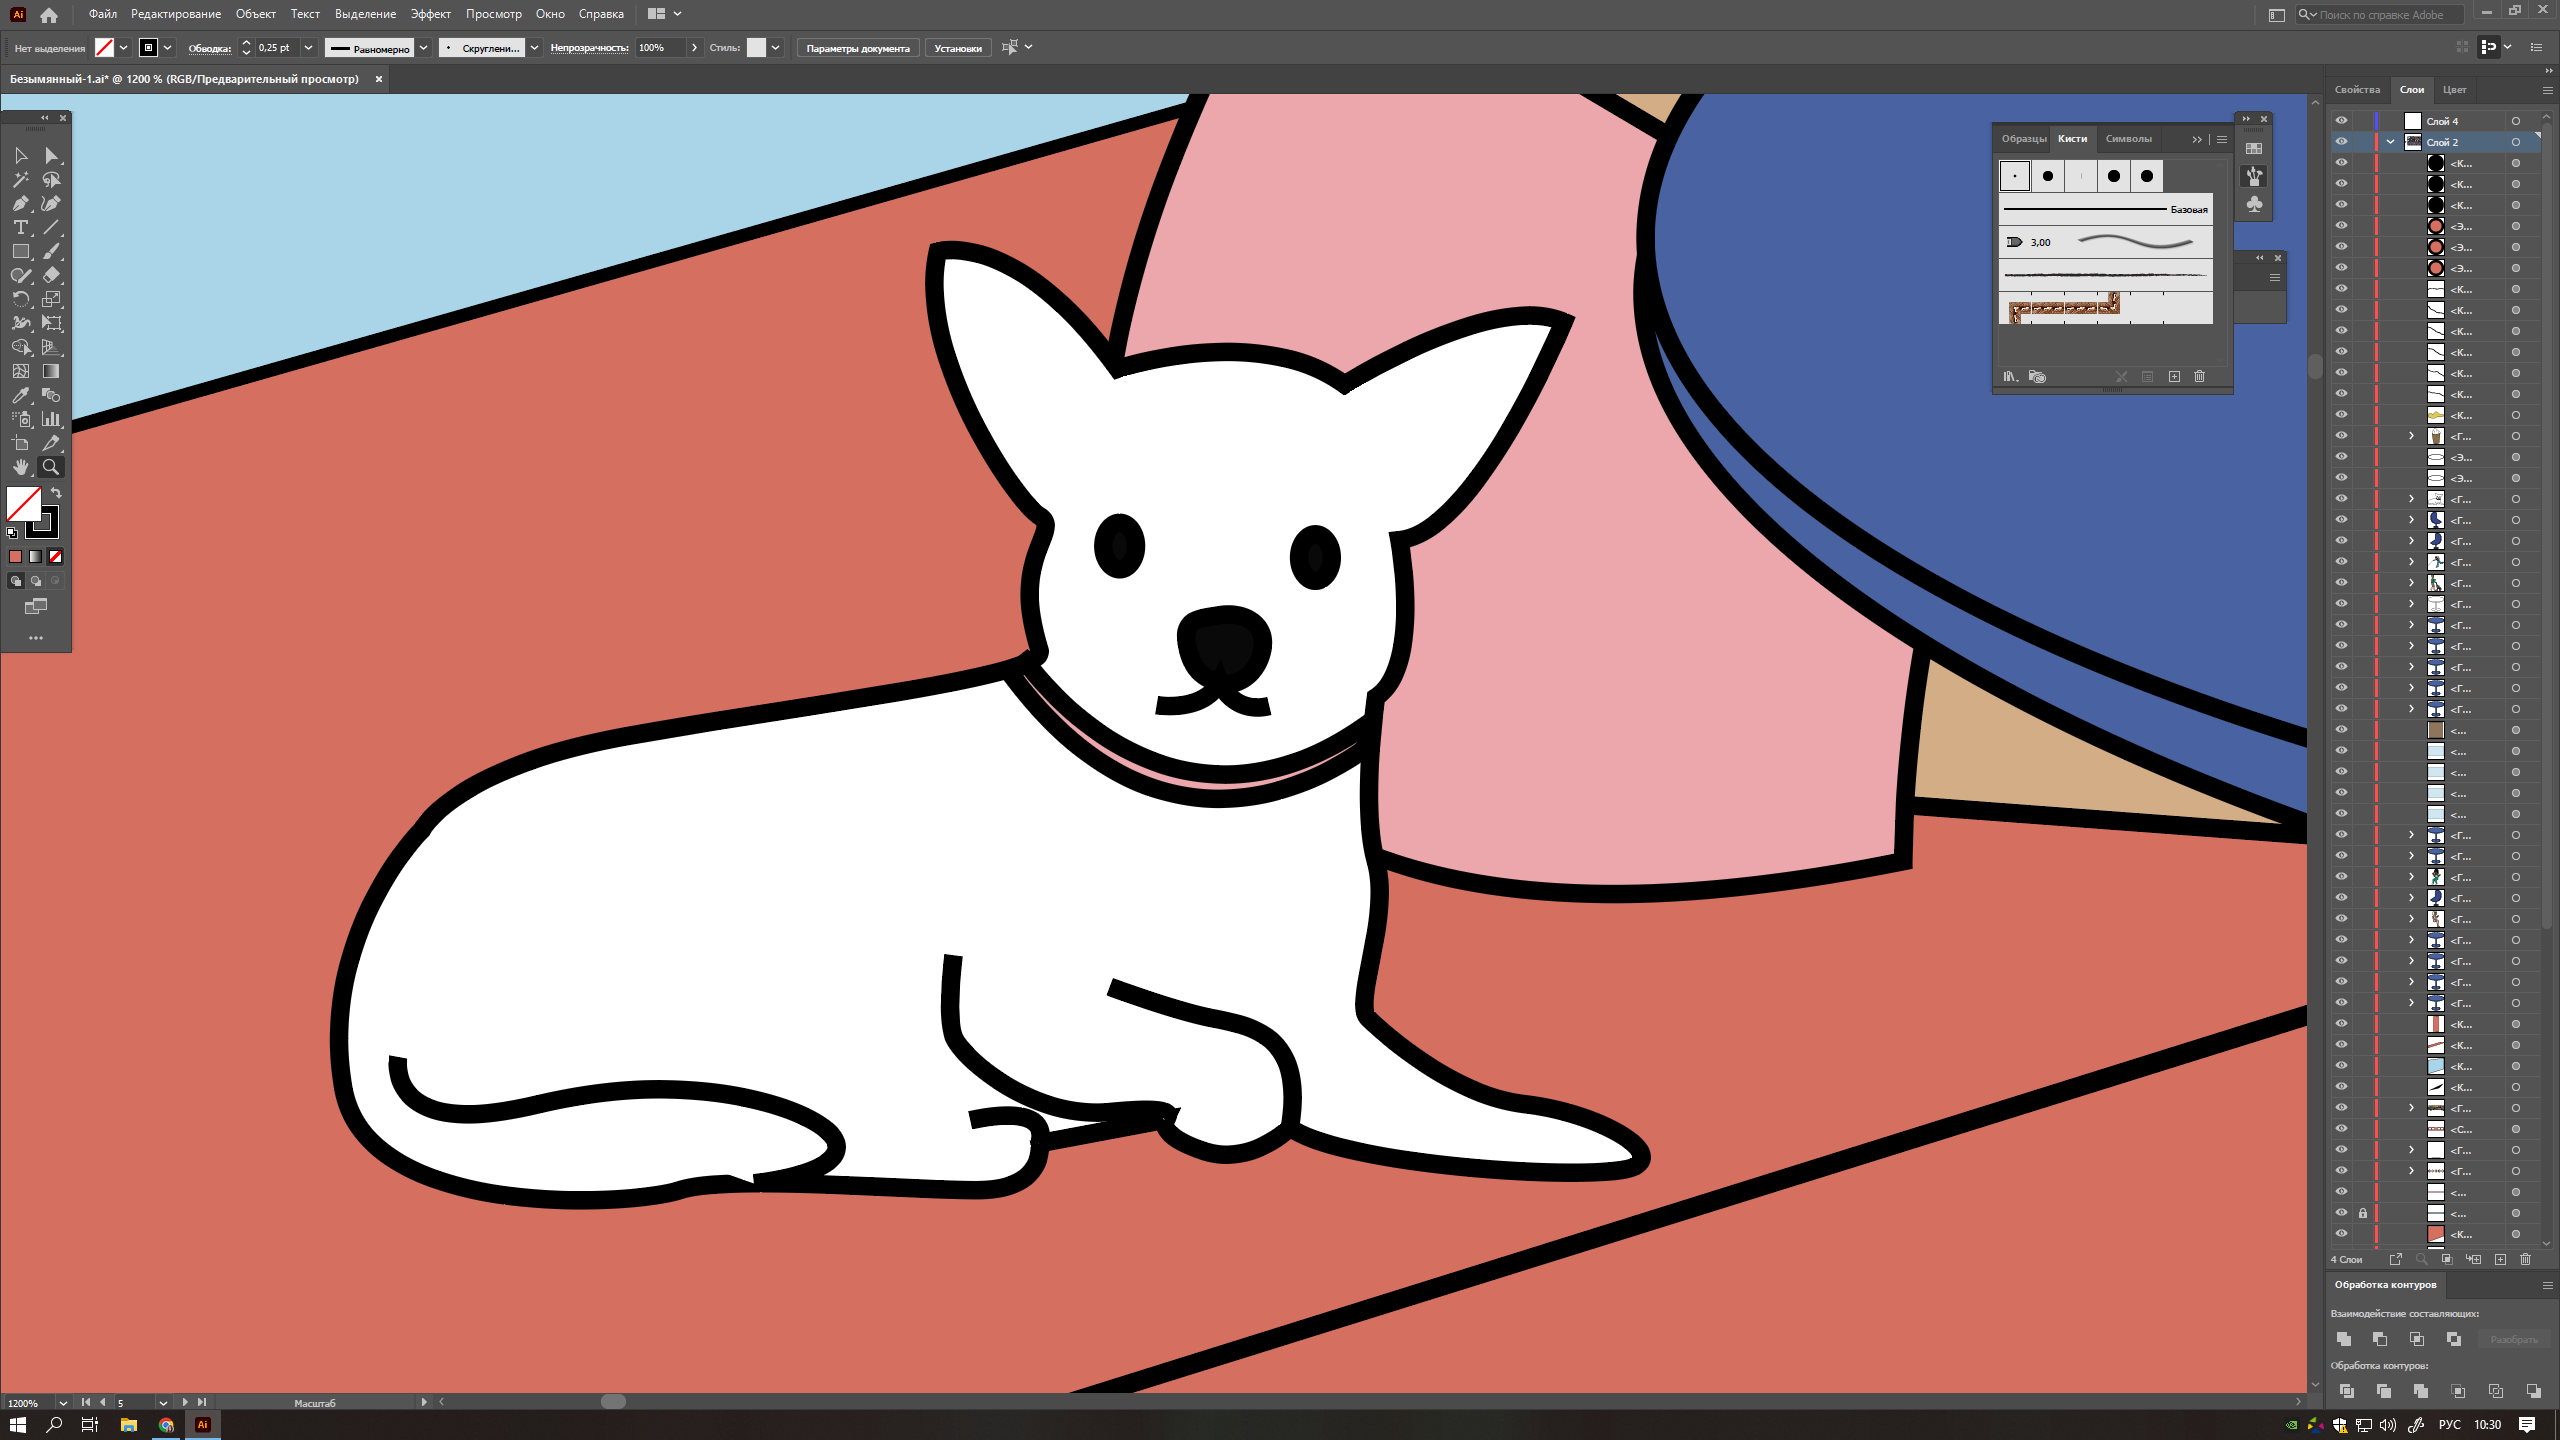Select the Zoom tool
2560x1440 pixels.
[x=51, y=466]
